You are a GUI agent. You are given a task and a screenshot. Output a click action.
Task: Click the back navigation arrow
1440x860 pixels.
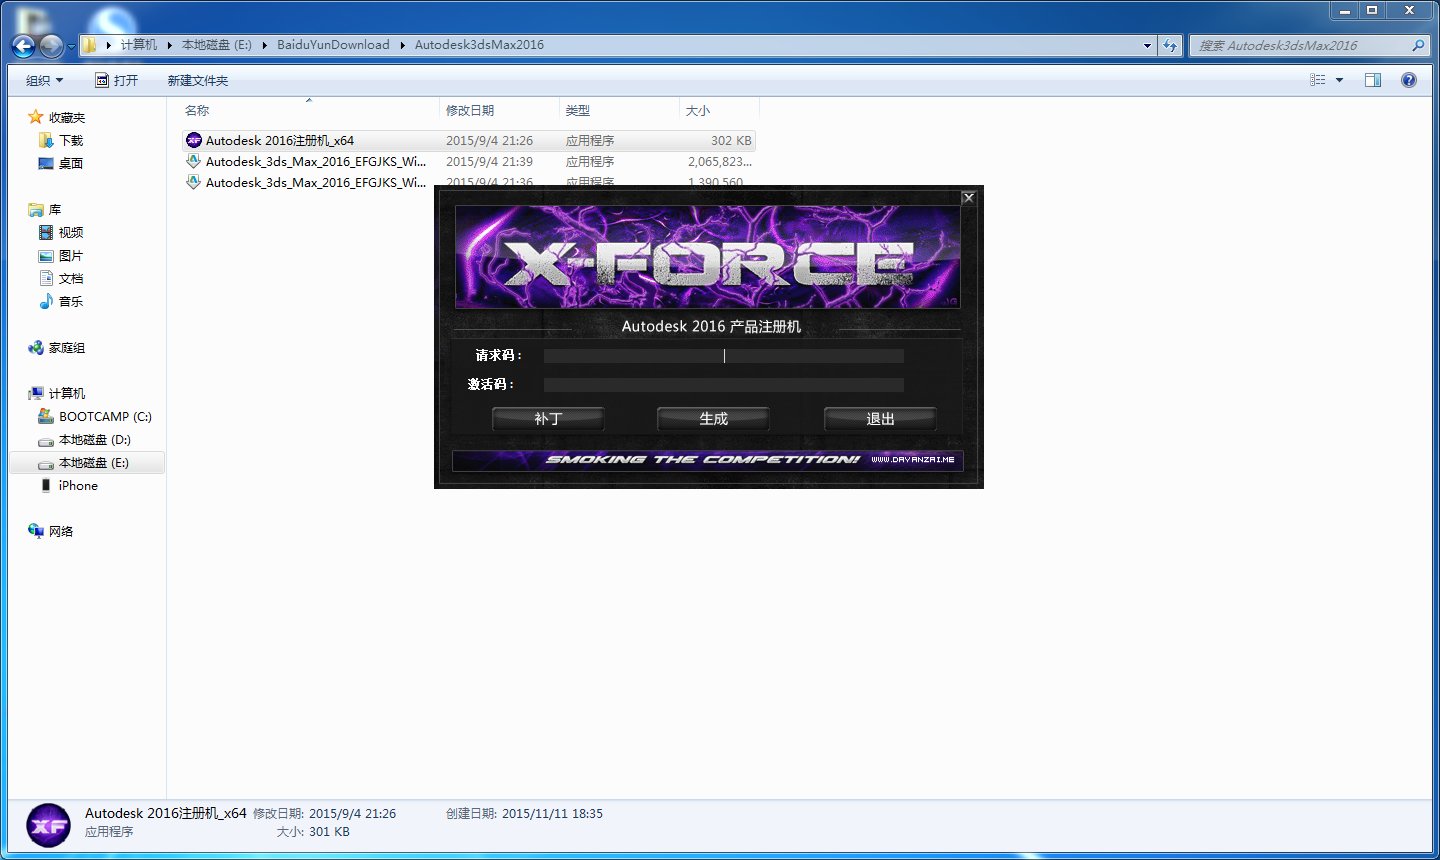tap(22, 45)
